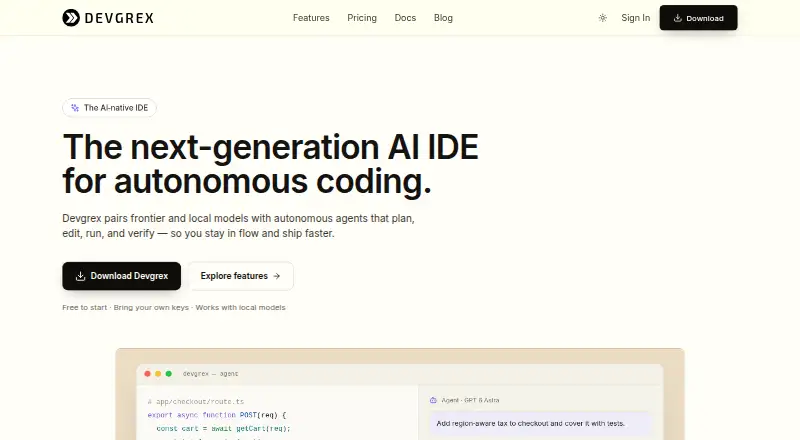The width and height of the screenshot is (800, 440).
Task: Click the sparkle icon in AI-native IDE badge
Action: pos(75,108)
